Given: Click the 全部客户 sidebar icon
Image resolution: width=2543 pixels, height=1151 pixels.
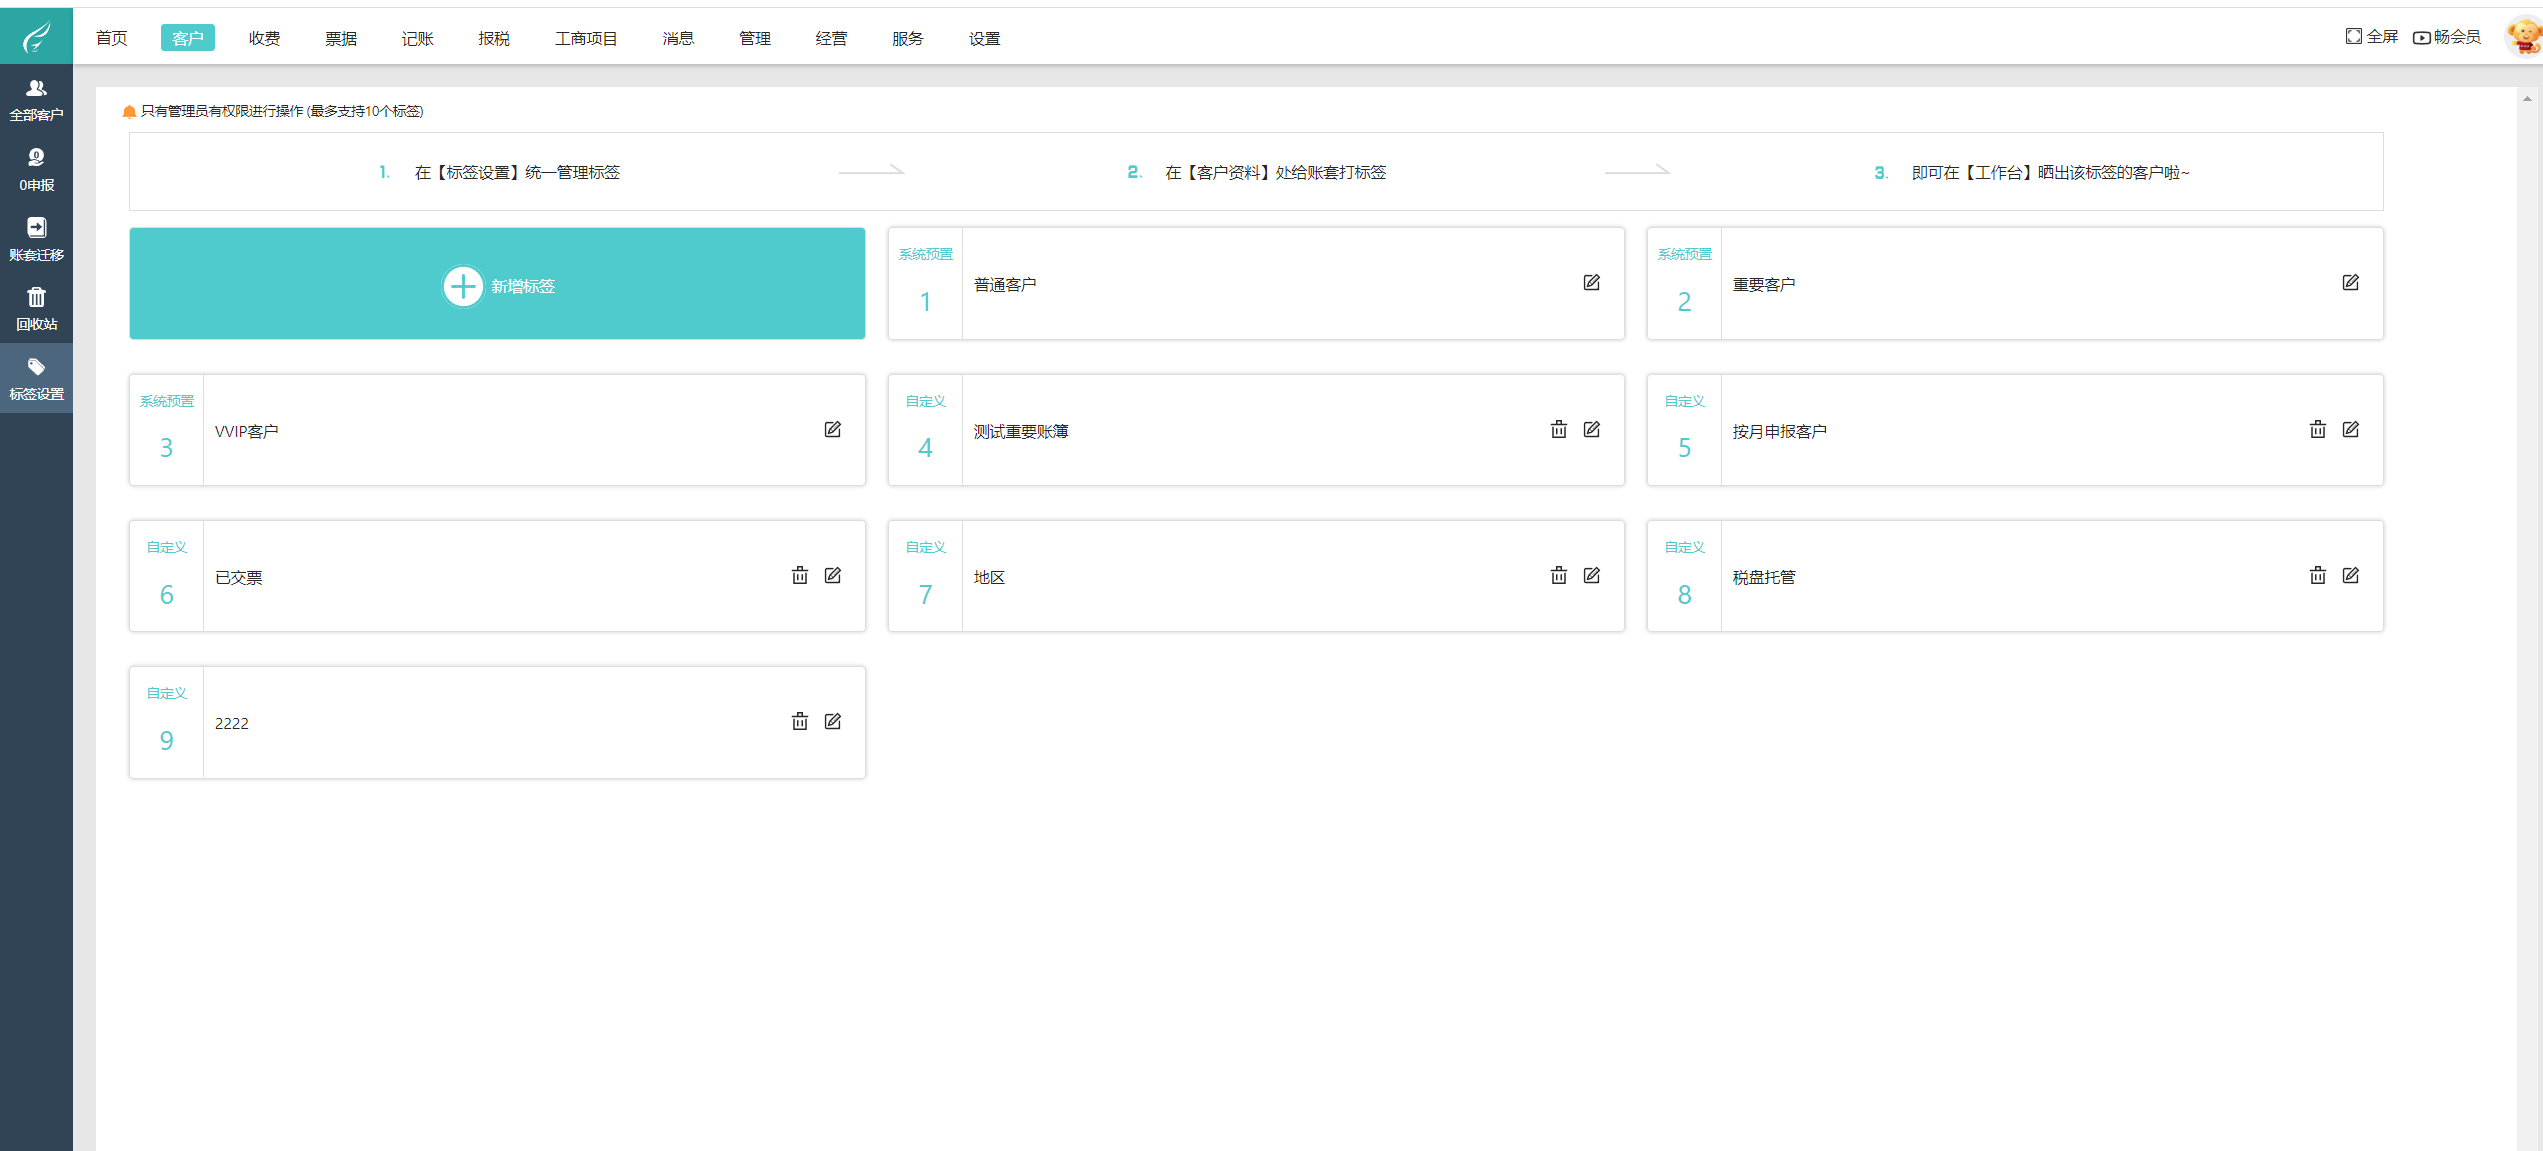Looking at the screenshot, I should (x=36, y=102).
